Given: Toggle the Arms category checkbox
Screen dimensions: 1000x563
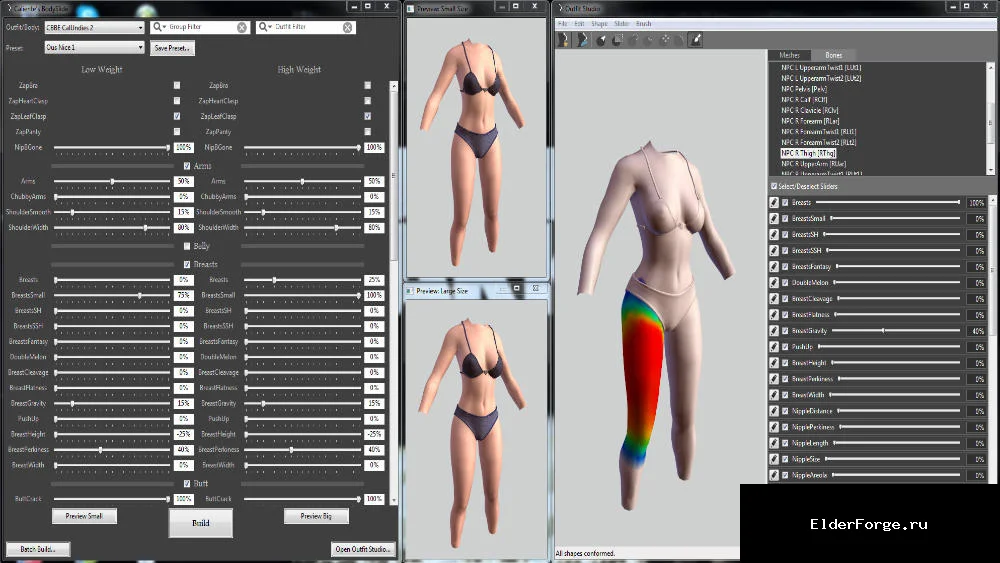Looking at the screenshot, I should coord(186,166).
